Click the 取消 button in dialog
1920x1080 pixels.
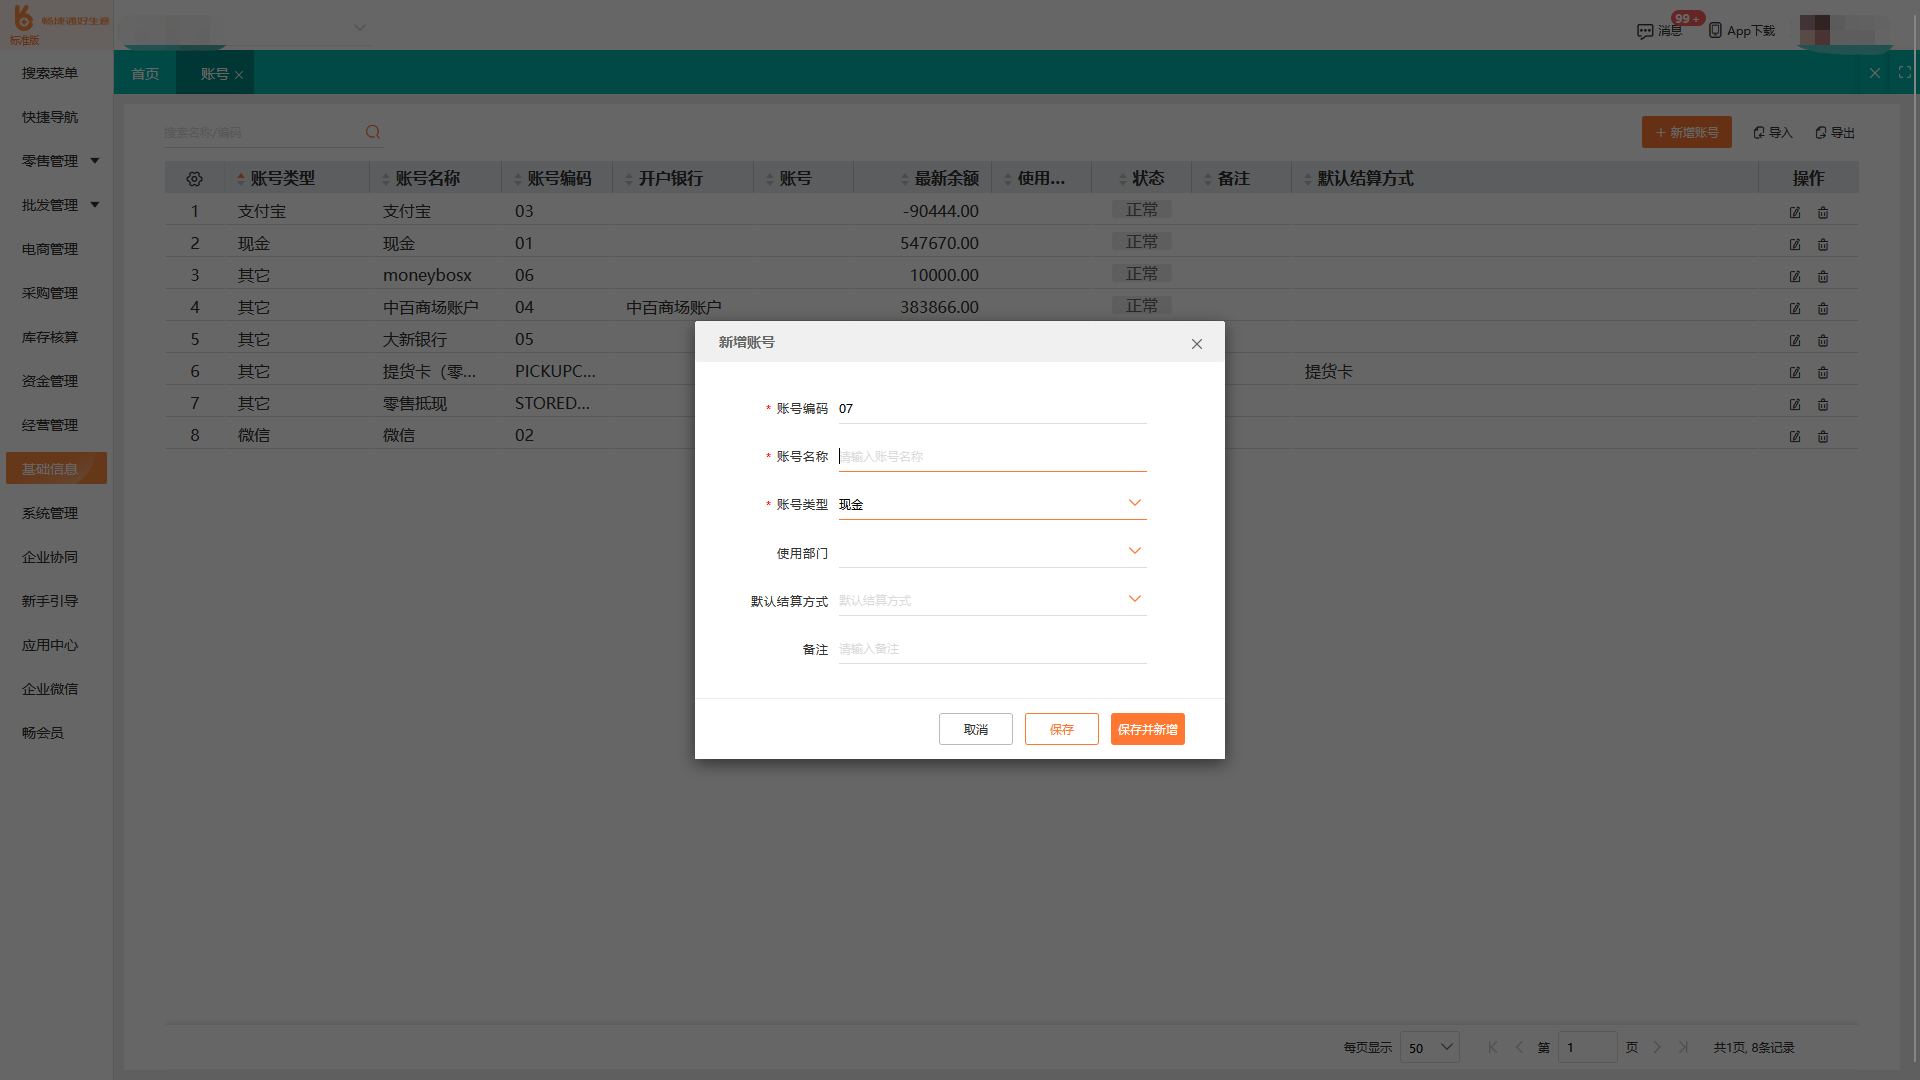coord(976,729)
